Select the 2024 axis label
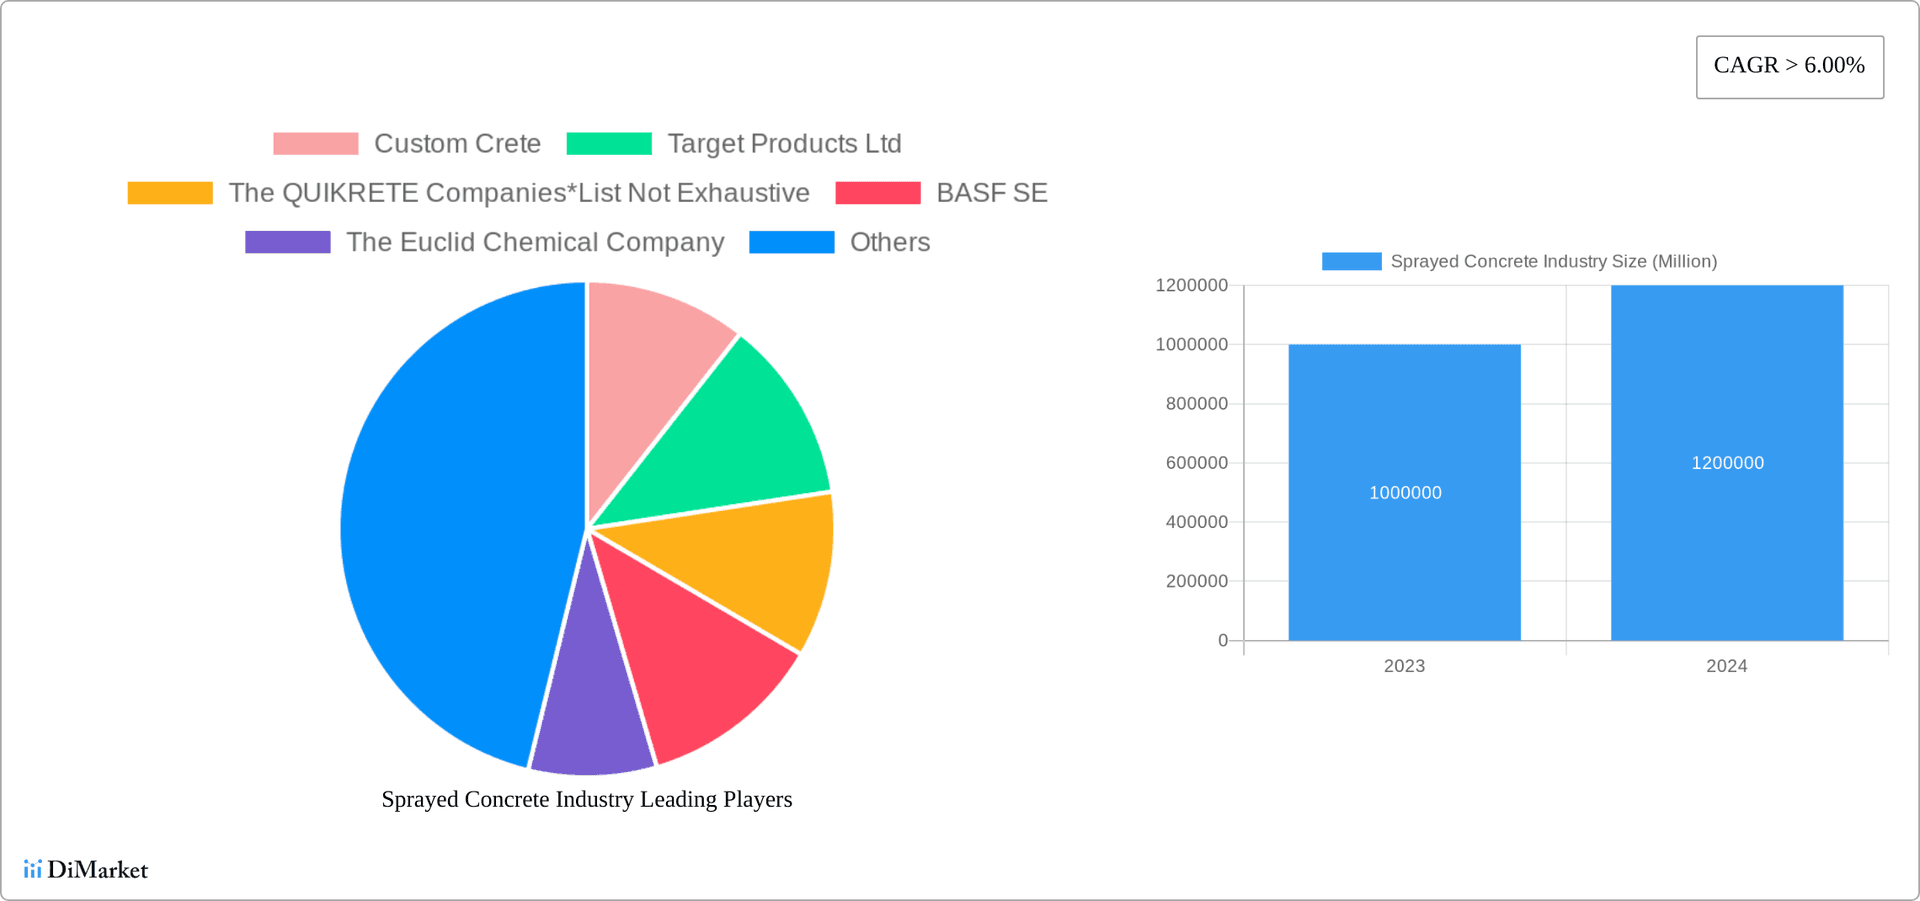Viewport: 1920px width, 901px height. click(x=1727, y=665)
